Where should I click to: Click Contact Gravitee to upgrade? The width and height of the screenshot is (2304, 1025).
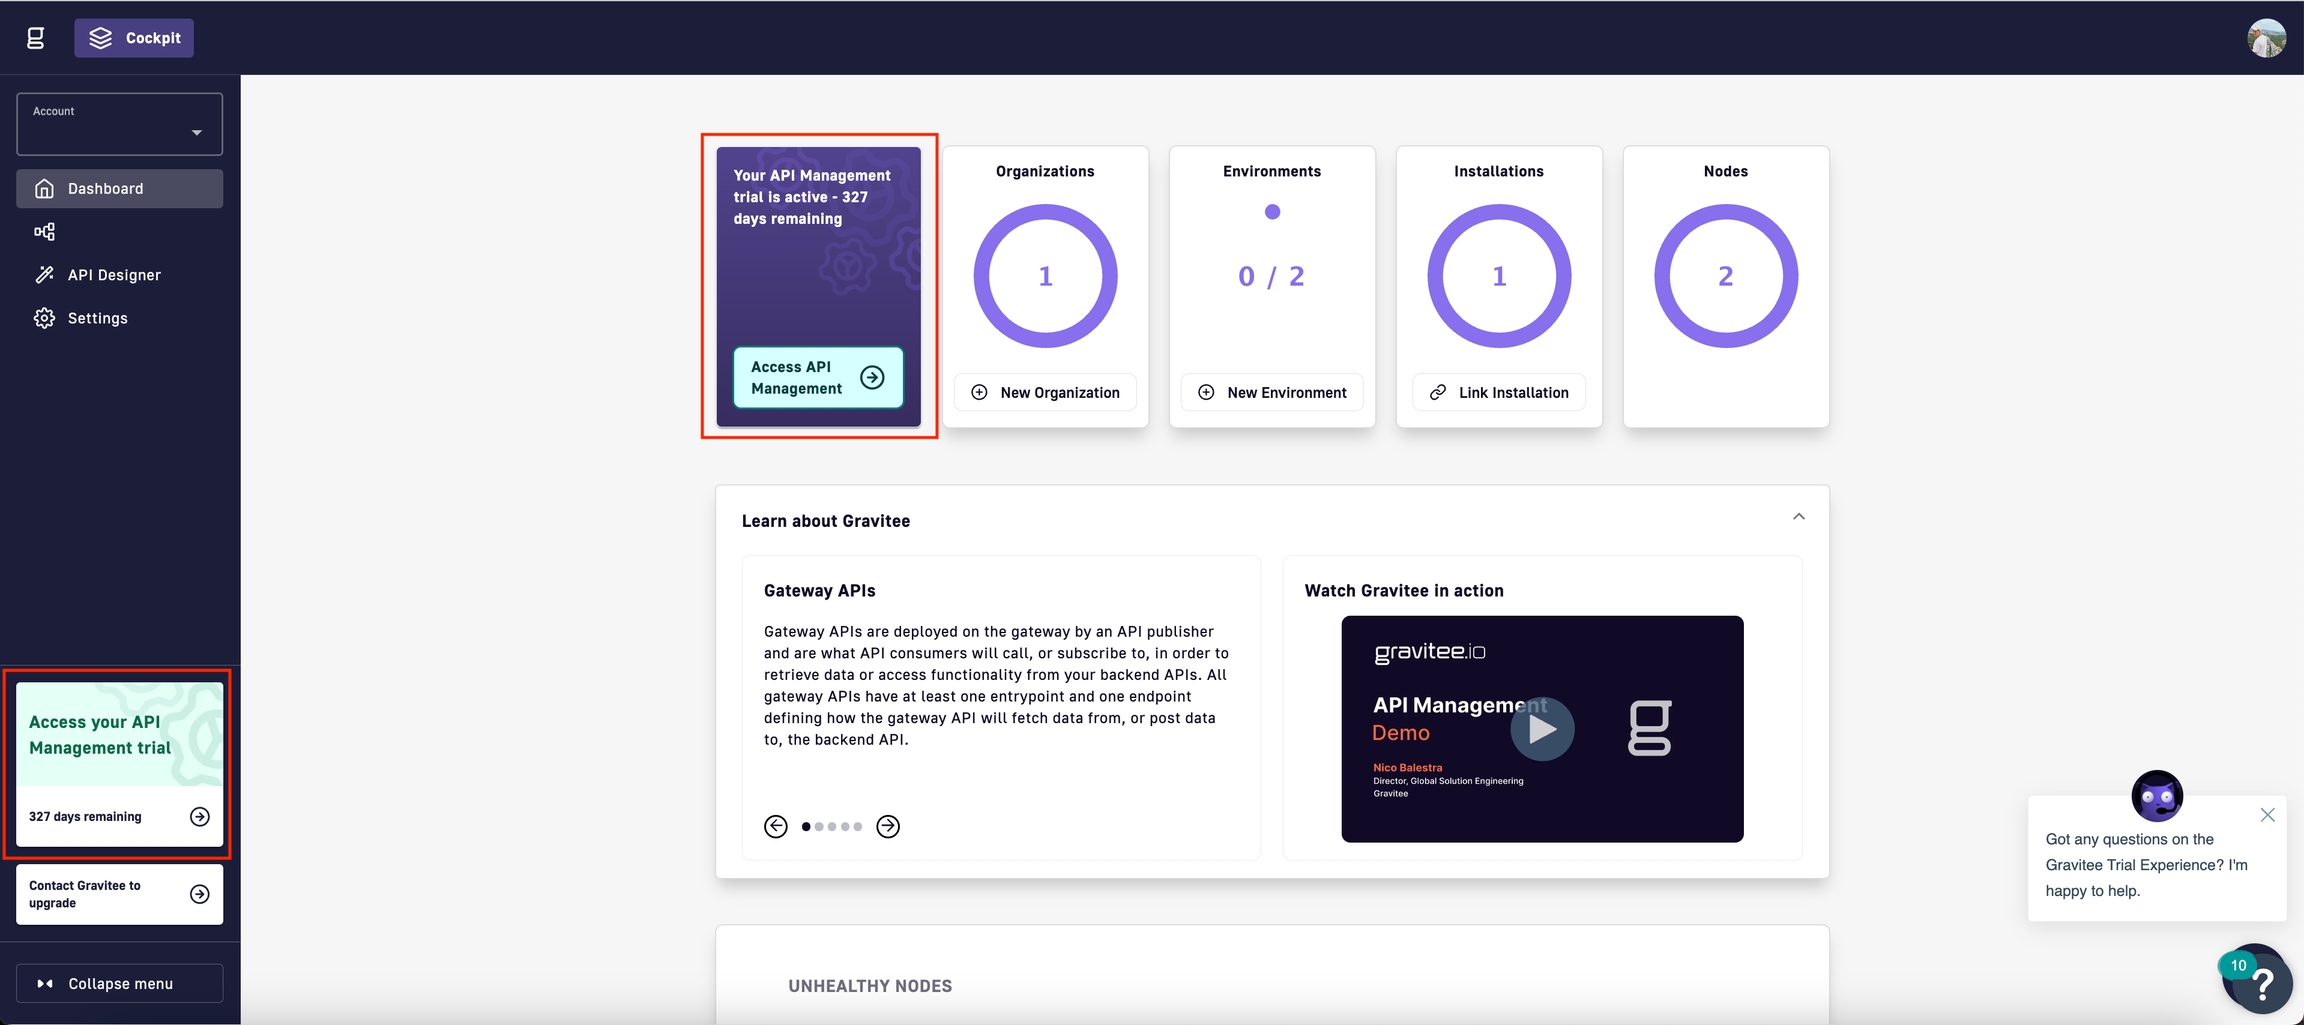pos(119,894)
